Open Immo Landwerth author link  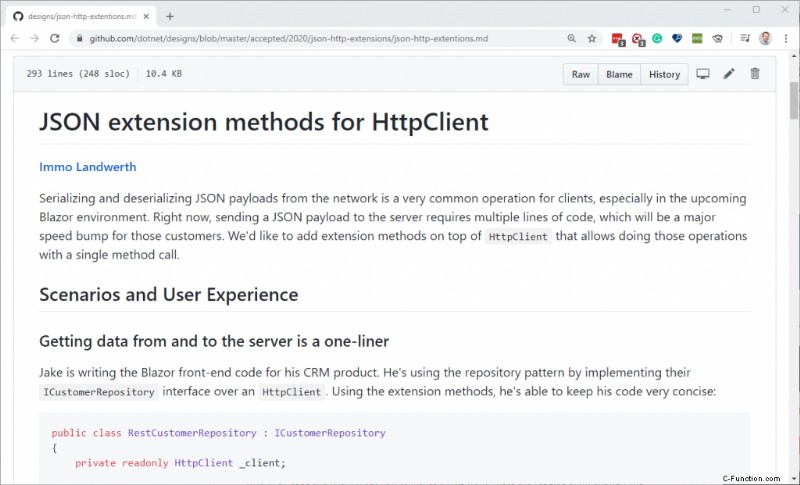tap(88, 167)
